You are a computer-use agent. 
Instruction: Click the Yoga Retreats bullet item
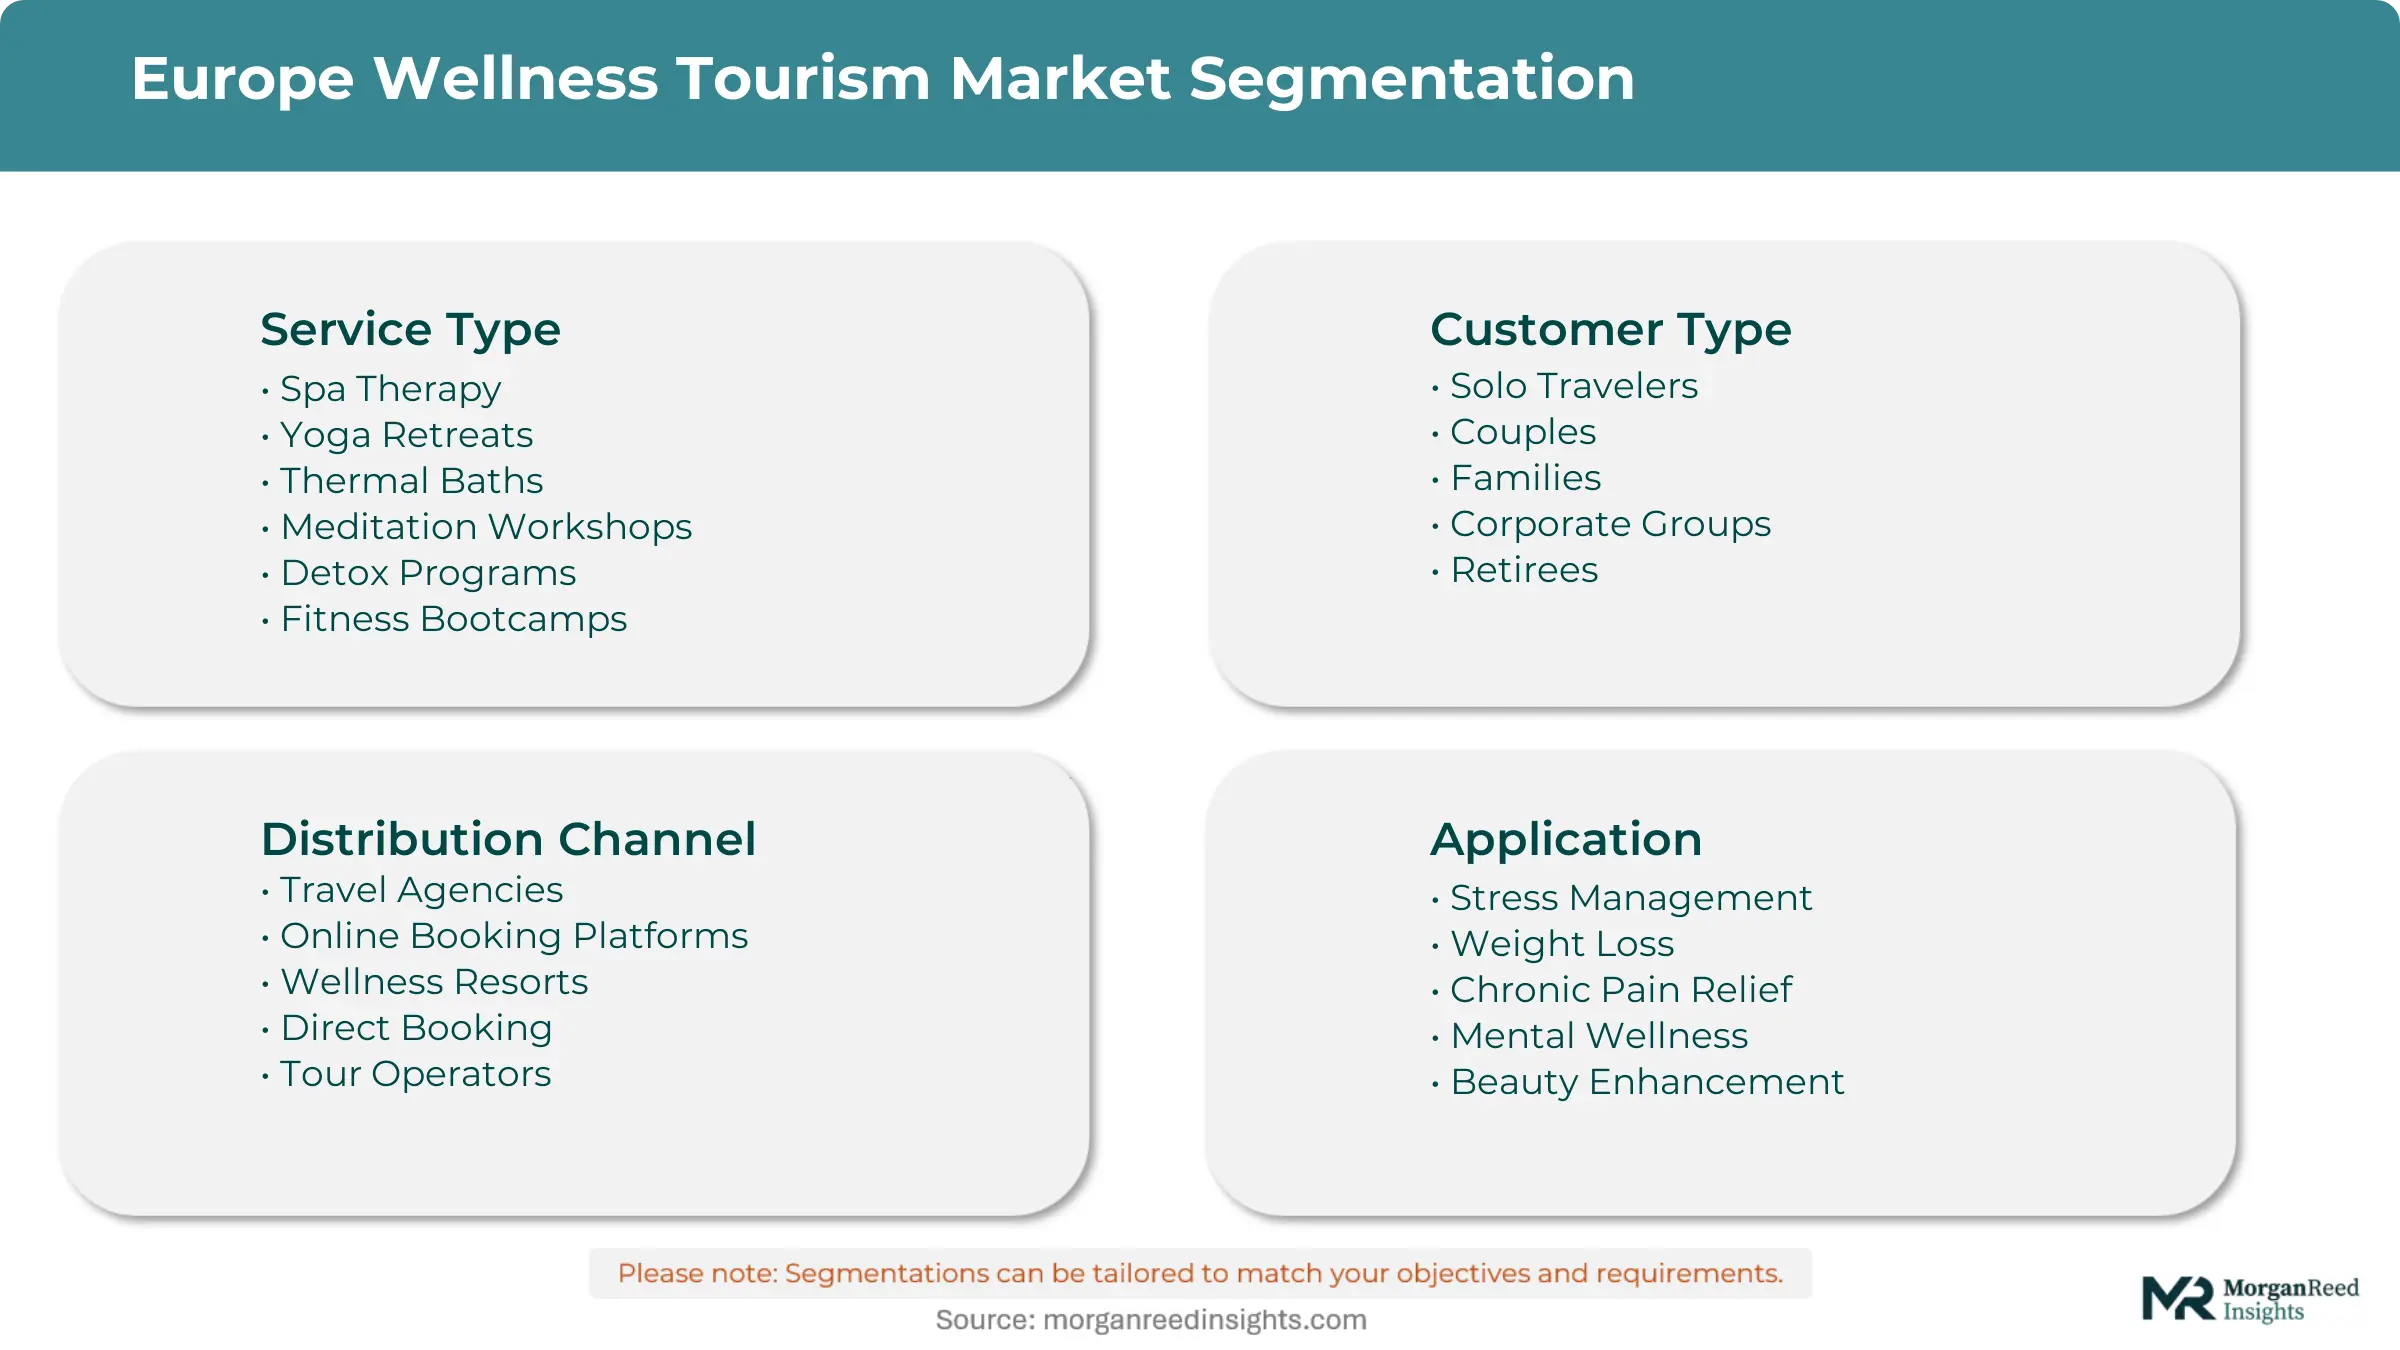click(x=406, y=435)
